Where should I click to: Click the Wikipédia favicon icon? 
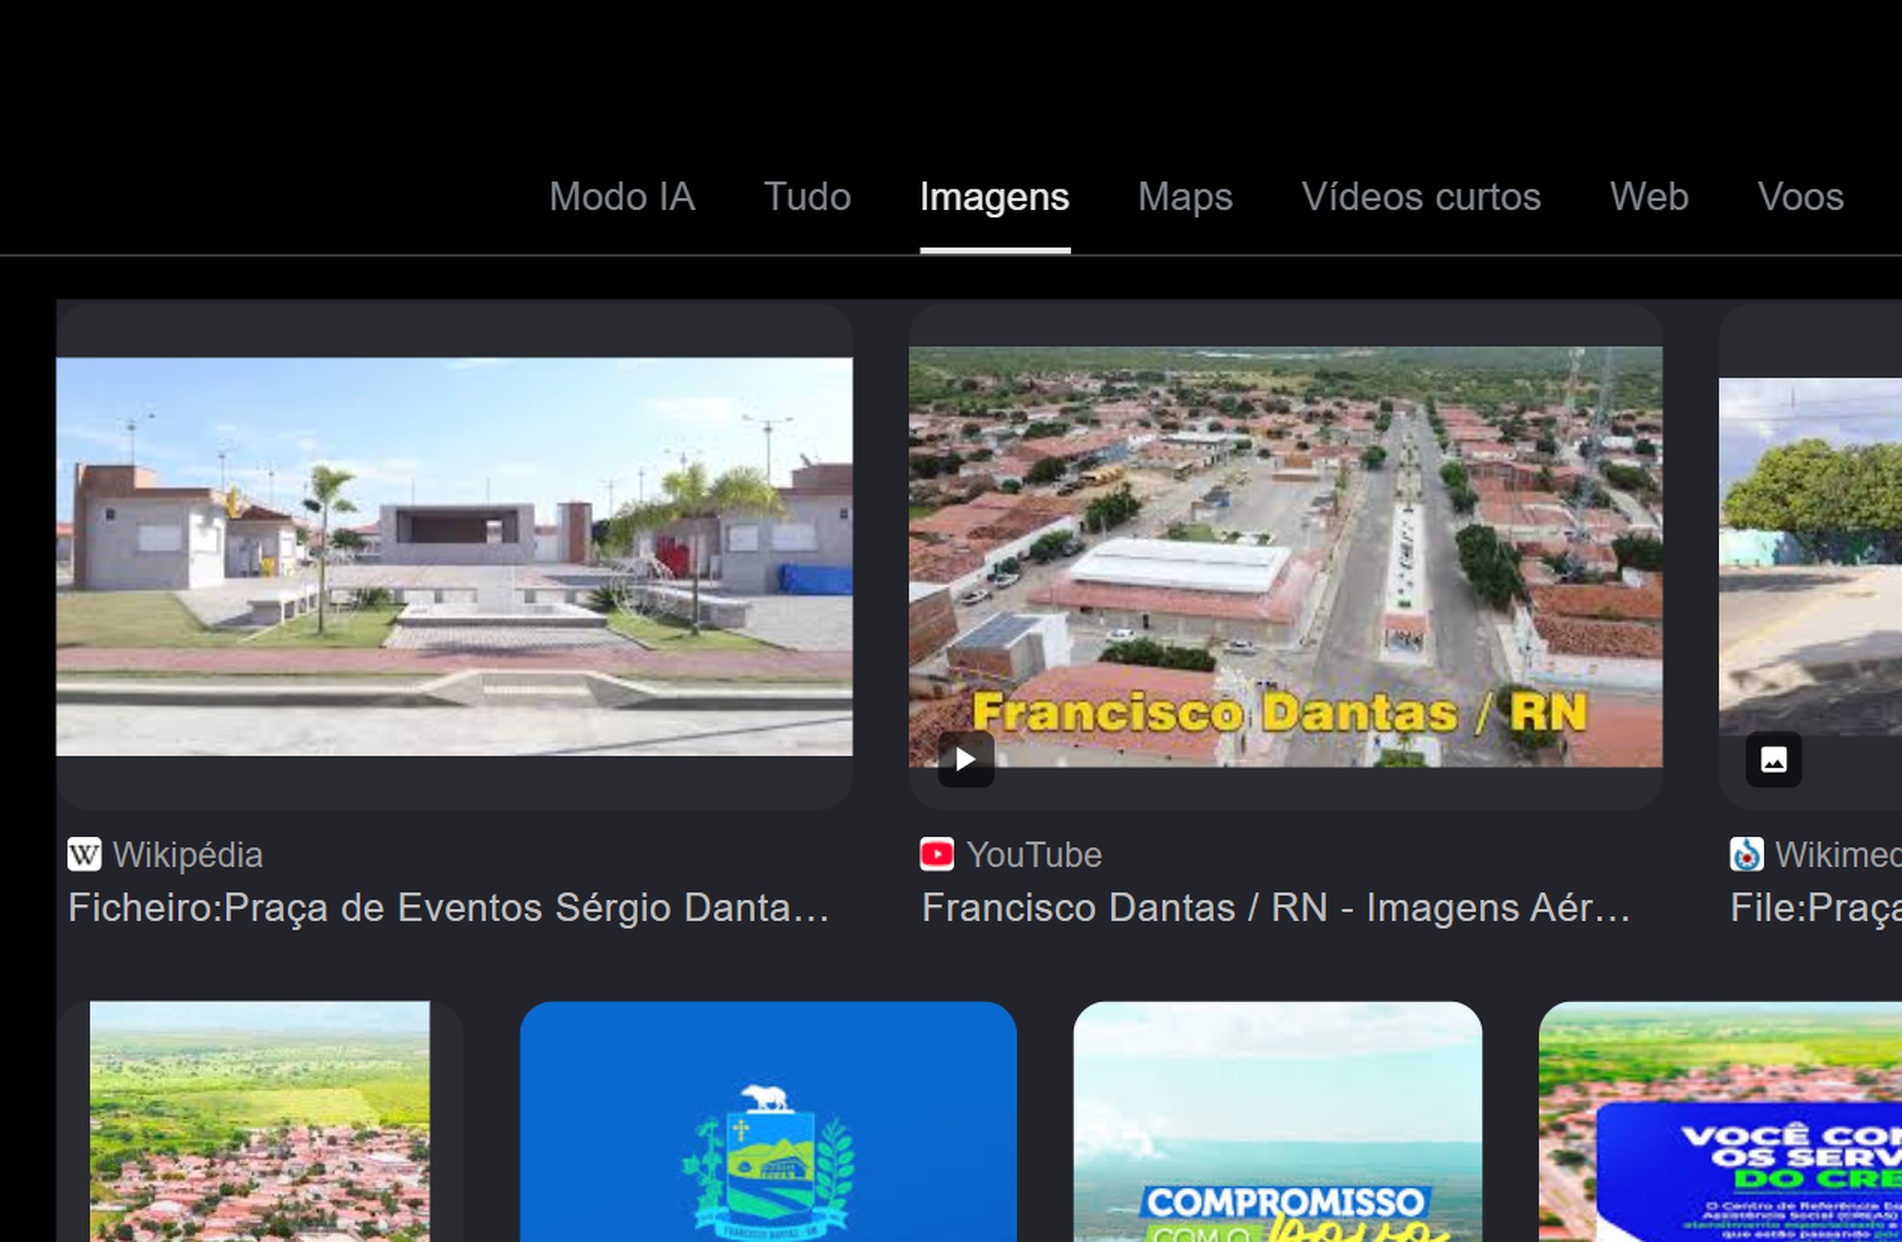84,855
